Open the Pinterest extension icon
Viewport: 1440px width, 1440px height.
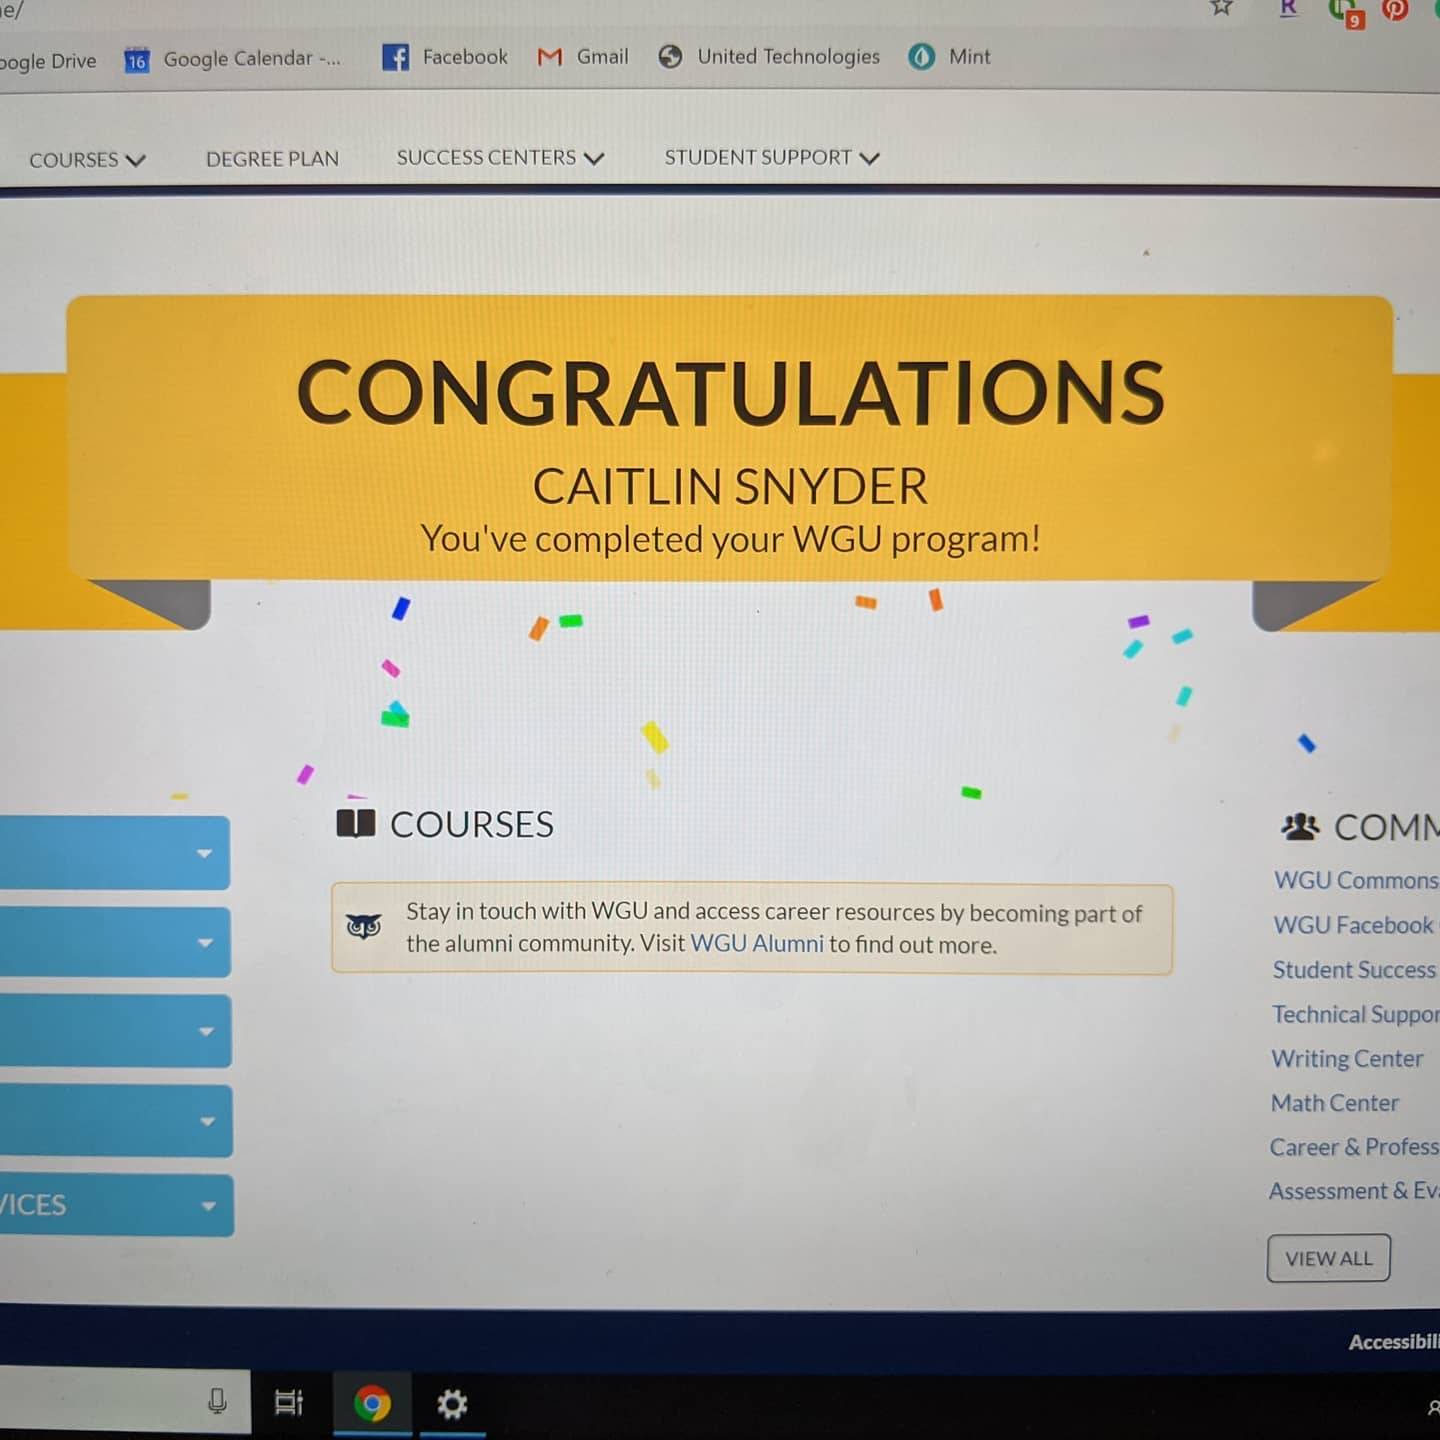(x=1395, y=10)
